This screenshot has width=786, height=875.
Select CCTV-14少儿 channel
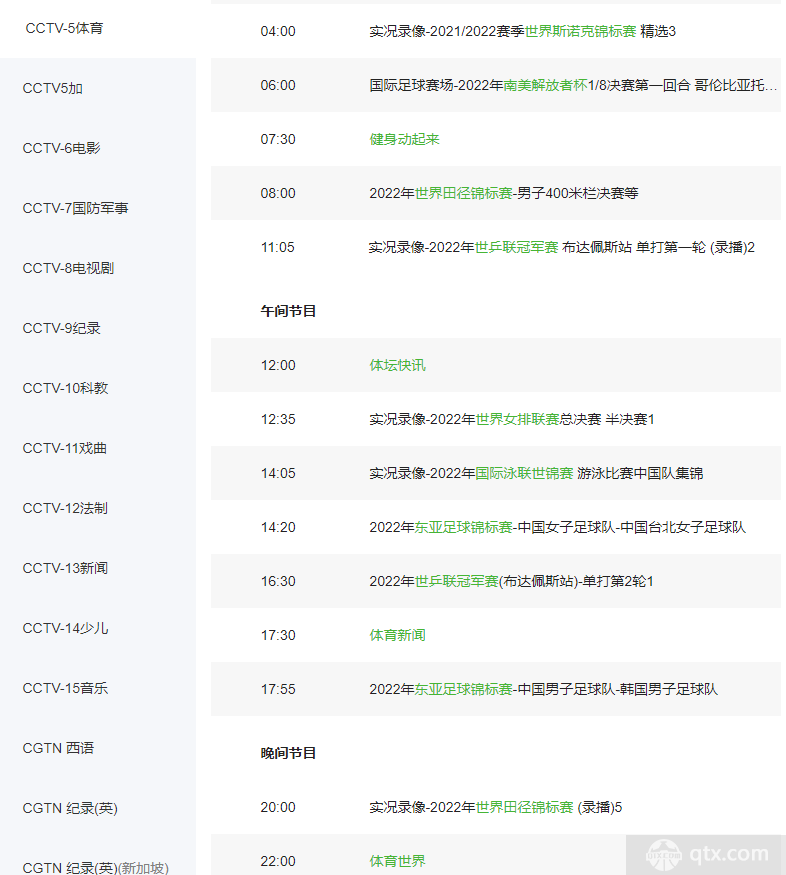pos(65,628)
